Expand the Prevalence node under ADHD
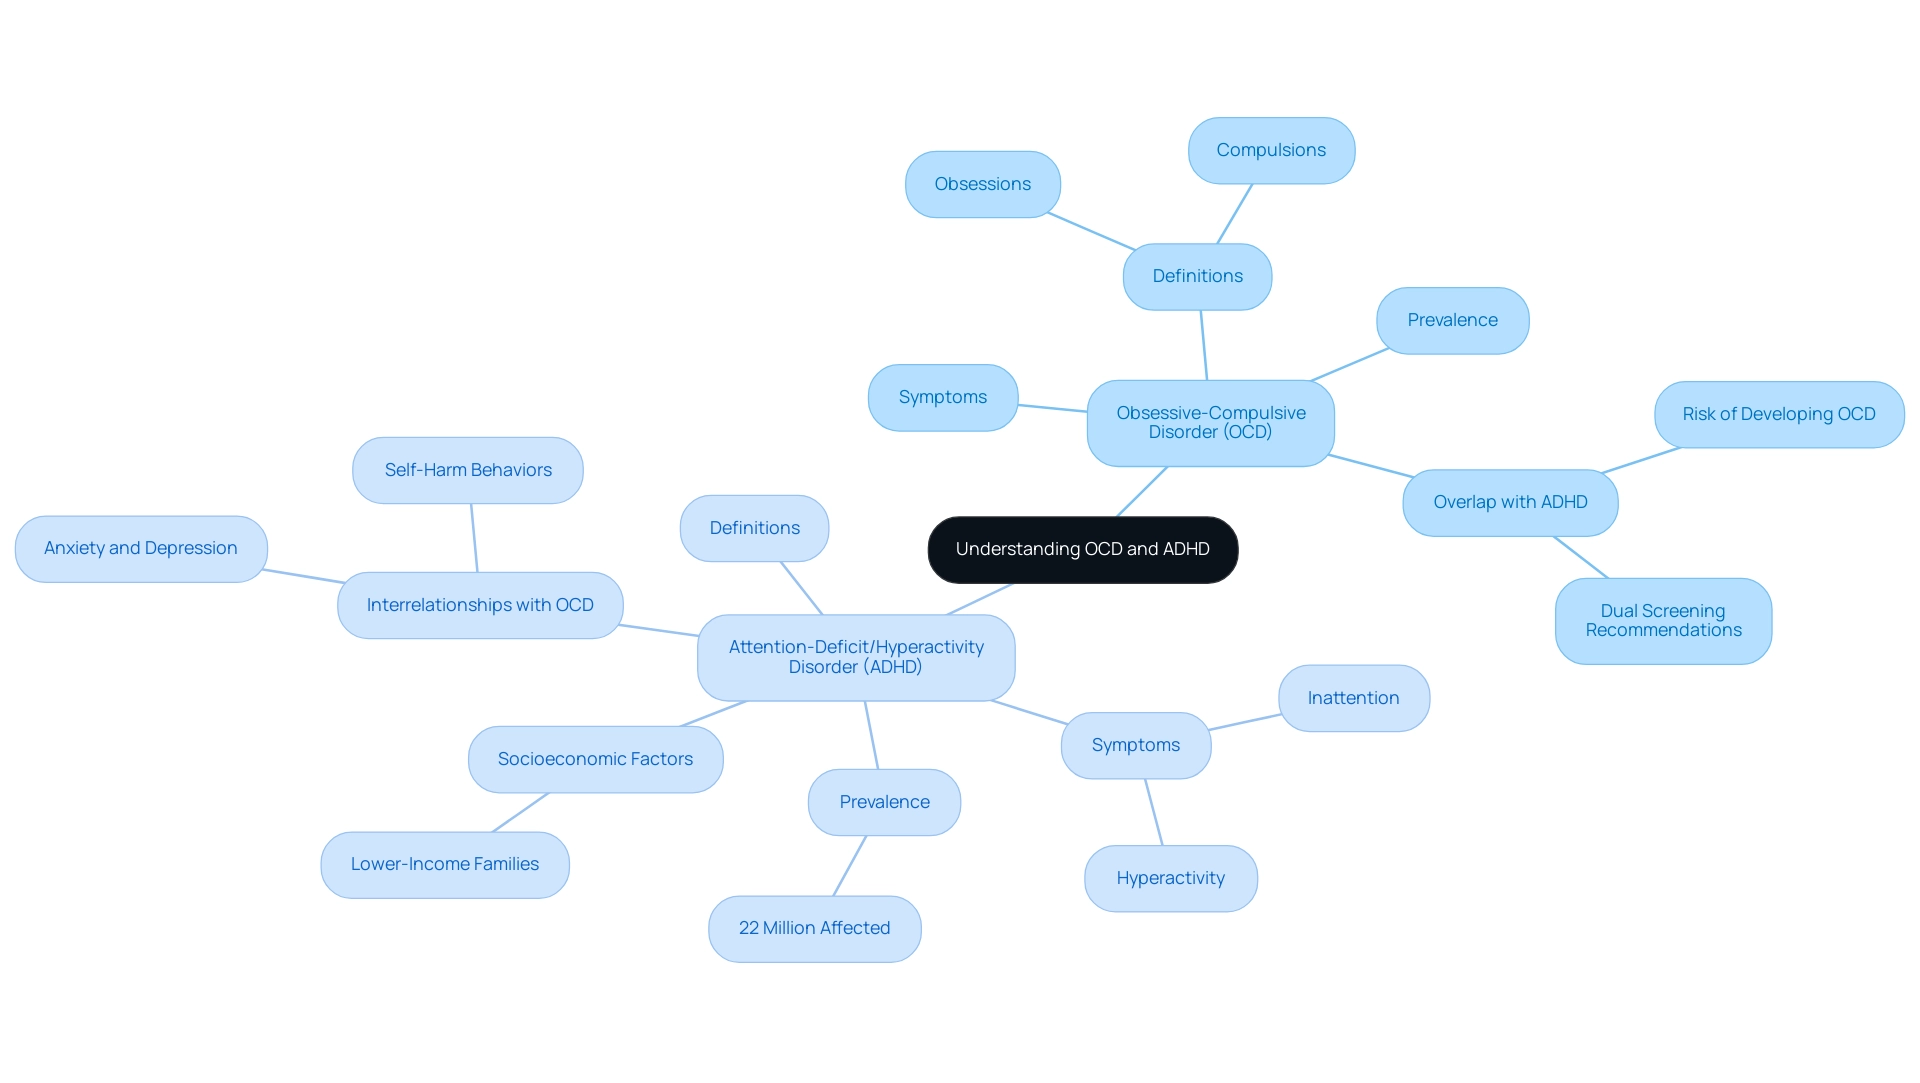The height and width of the screenshot is (1083, 1920). [x=884, y=802]
